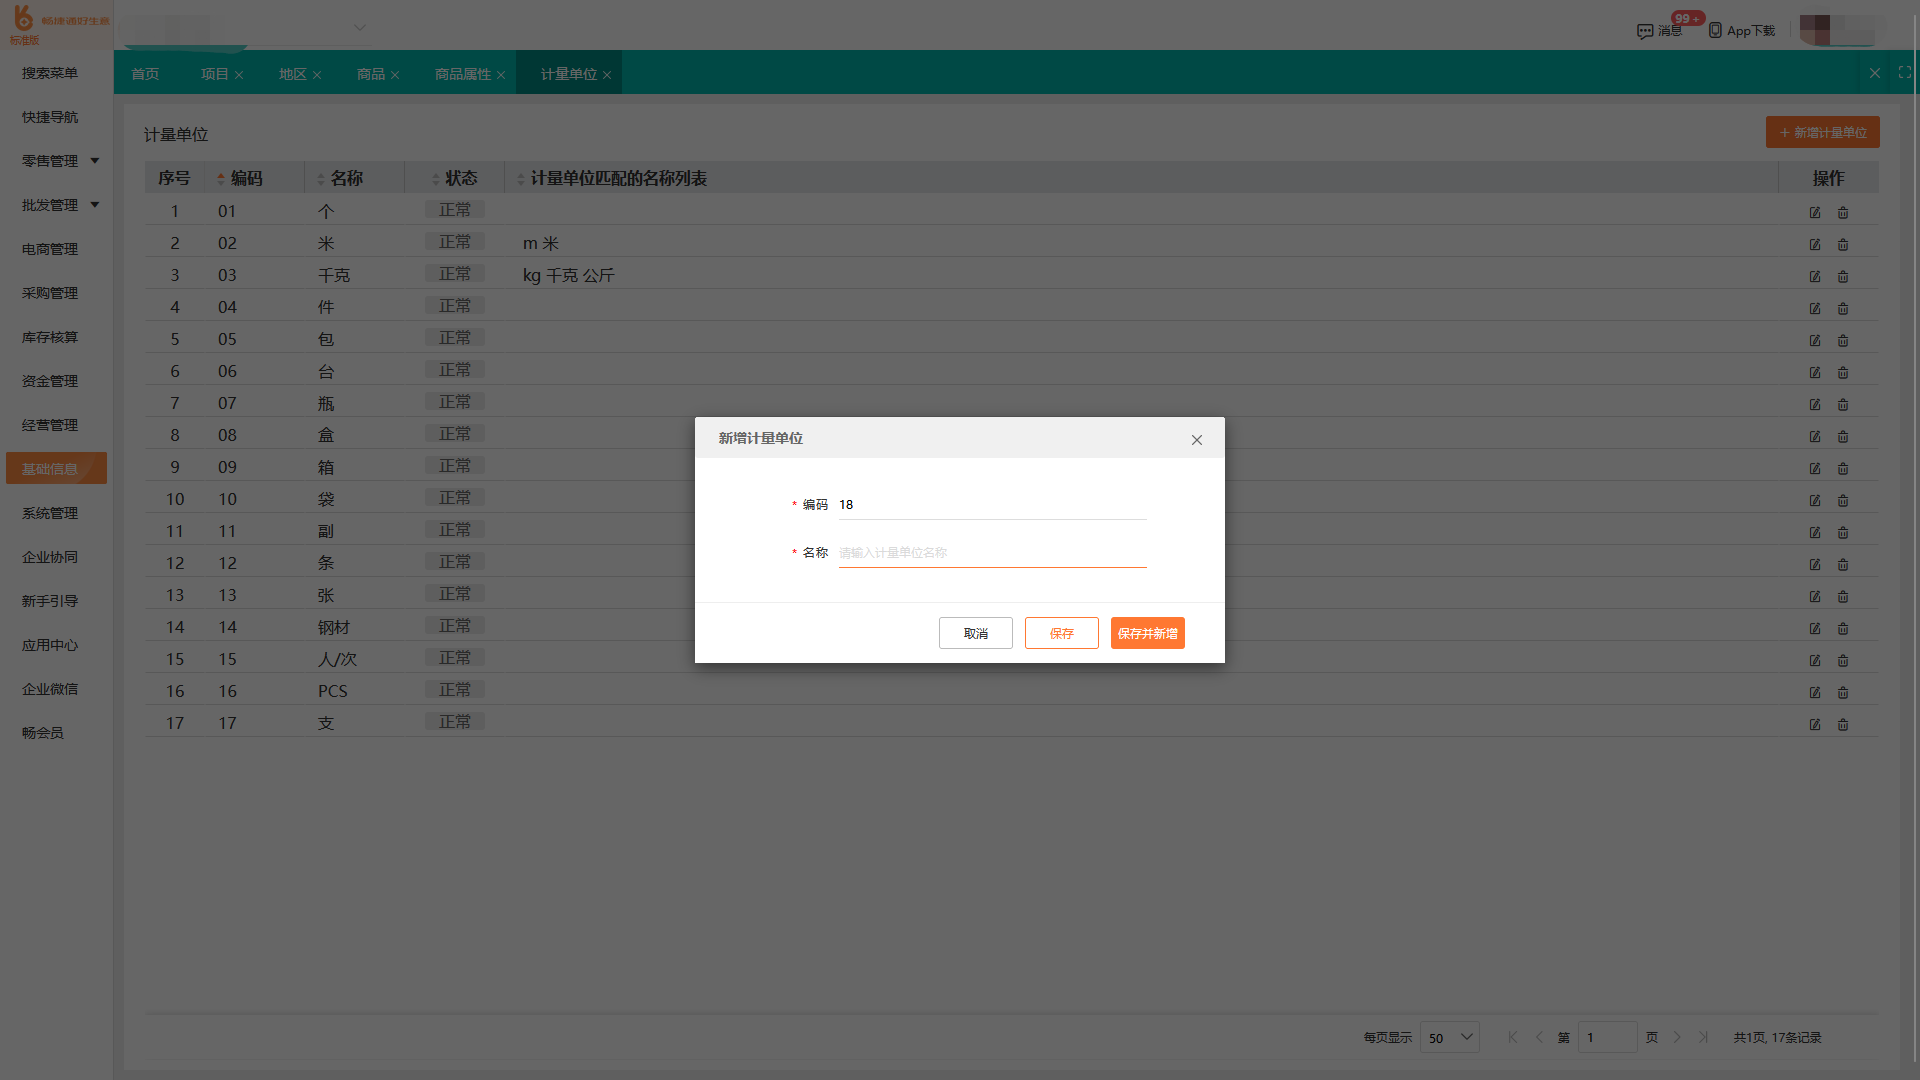Click the delete icon for row 16 PCS
Screen dimensions: 1920x1080
click(1844, 691)
